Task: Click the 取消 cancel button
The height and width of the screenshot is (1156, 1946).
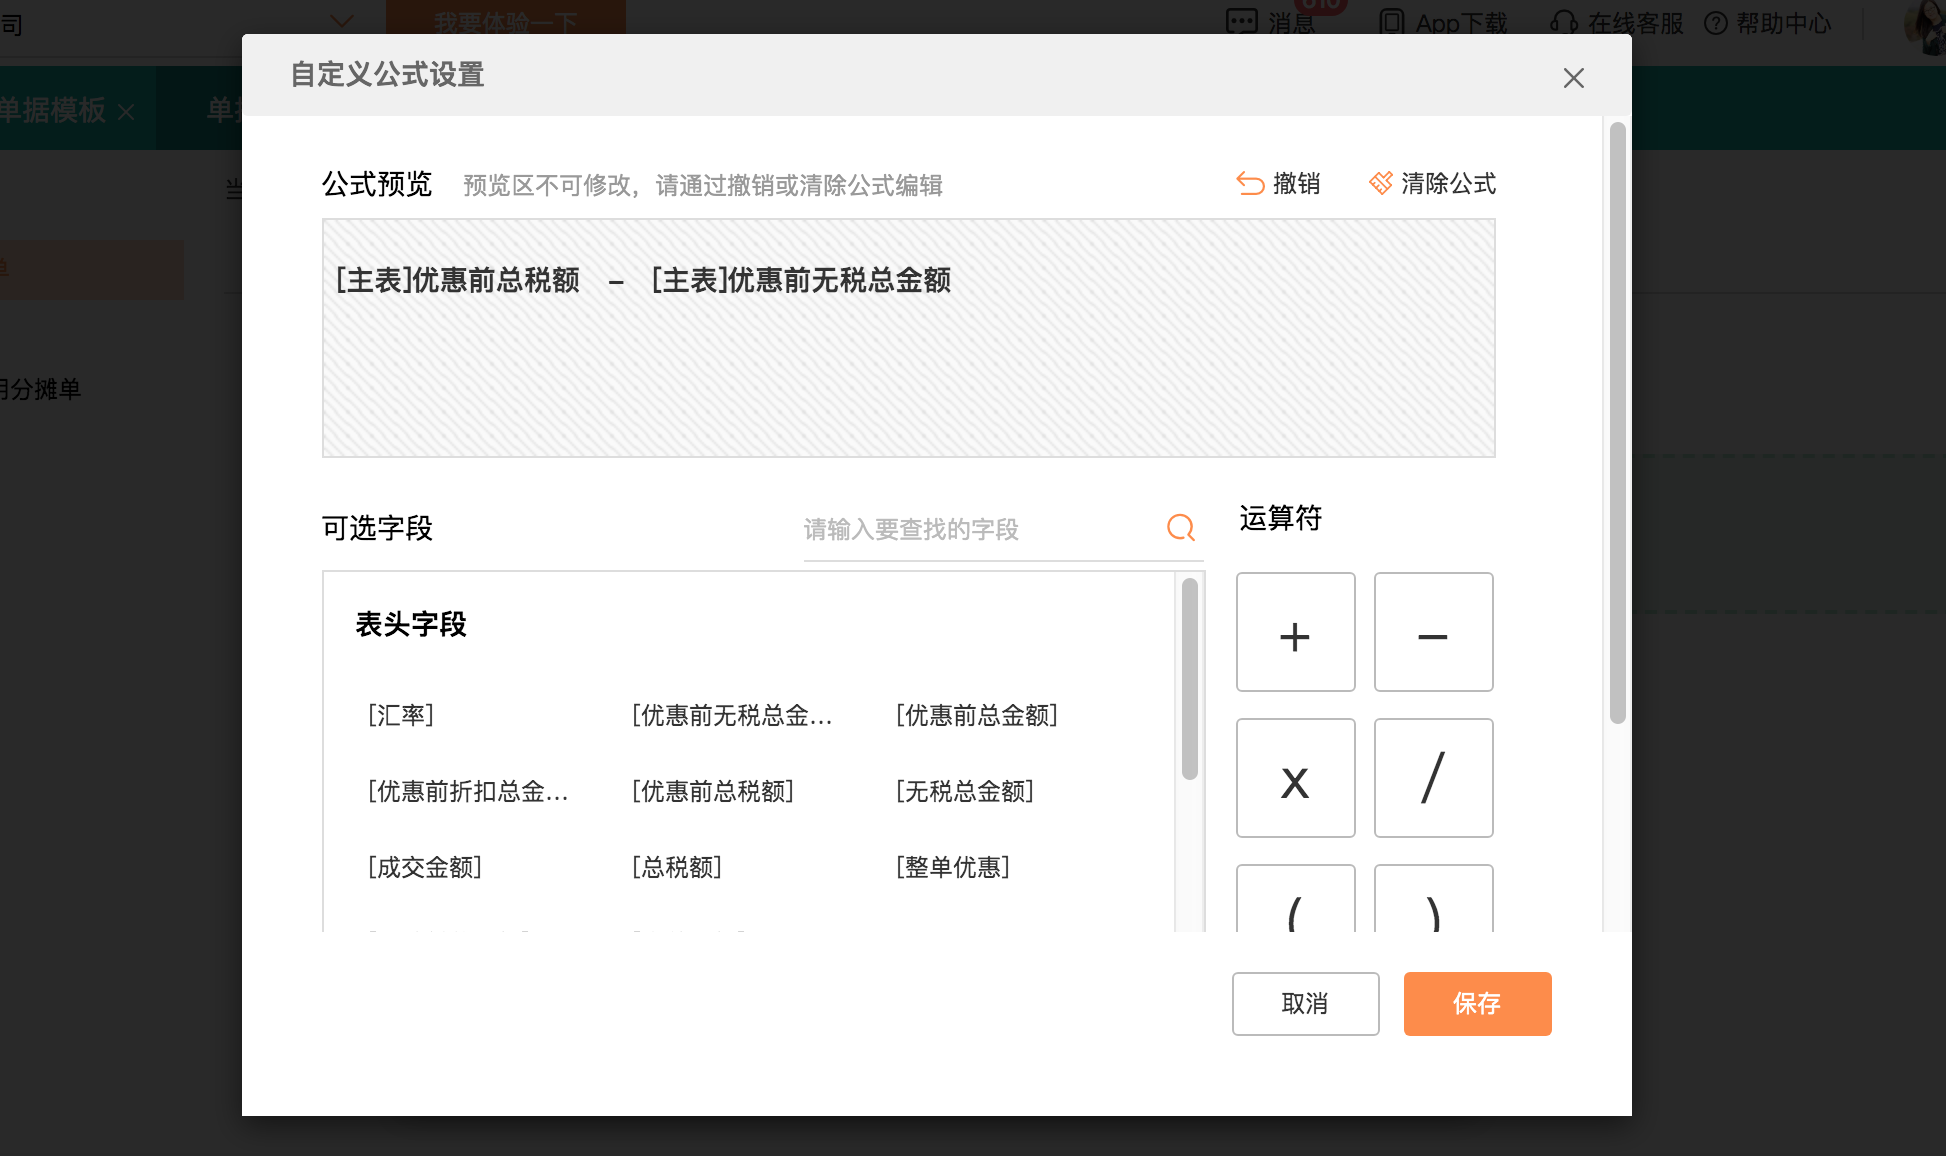Action: pyautogui.click(x=1305, y=1002)
